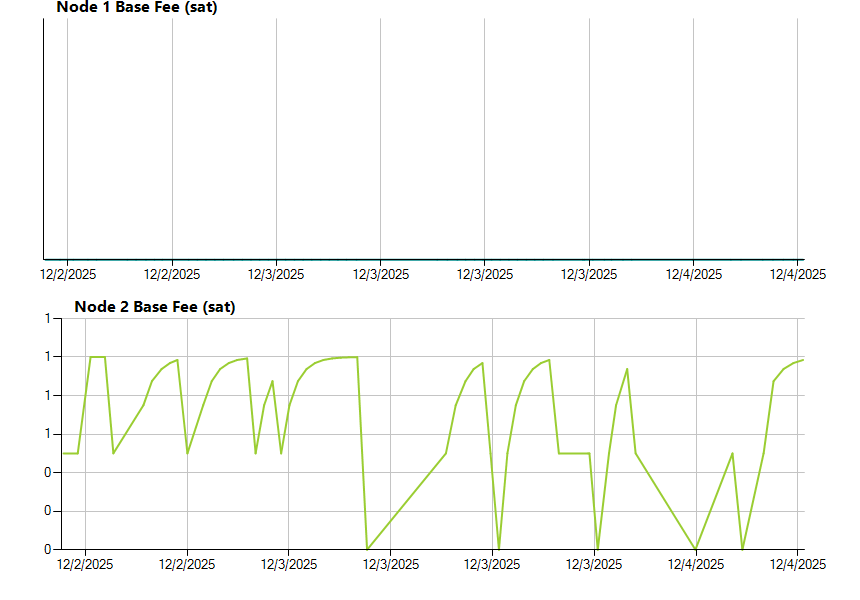Click the last 12/4/2025 label under Node 1 chart

798,274
